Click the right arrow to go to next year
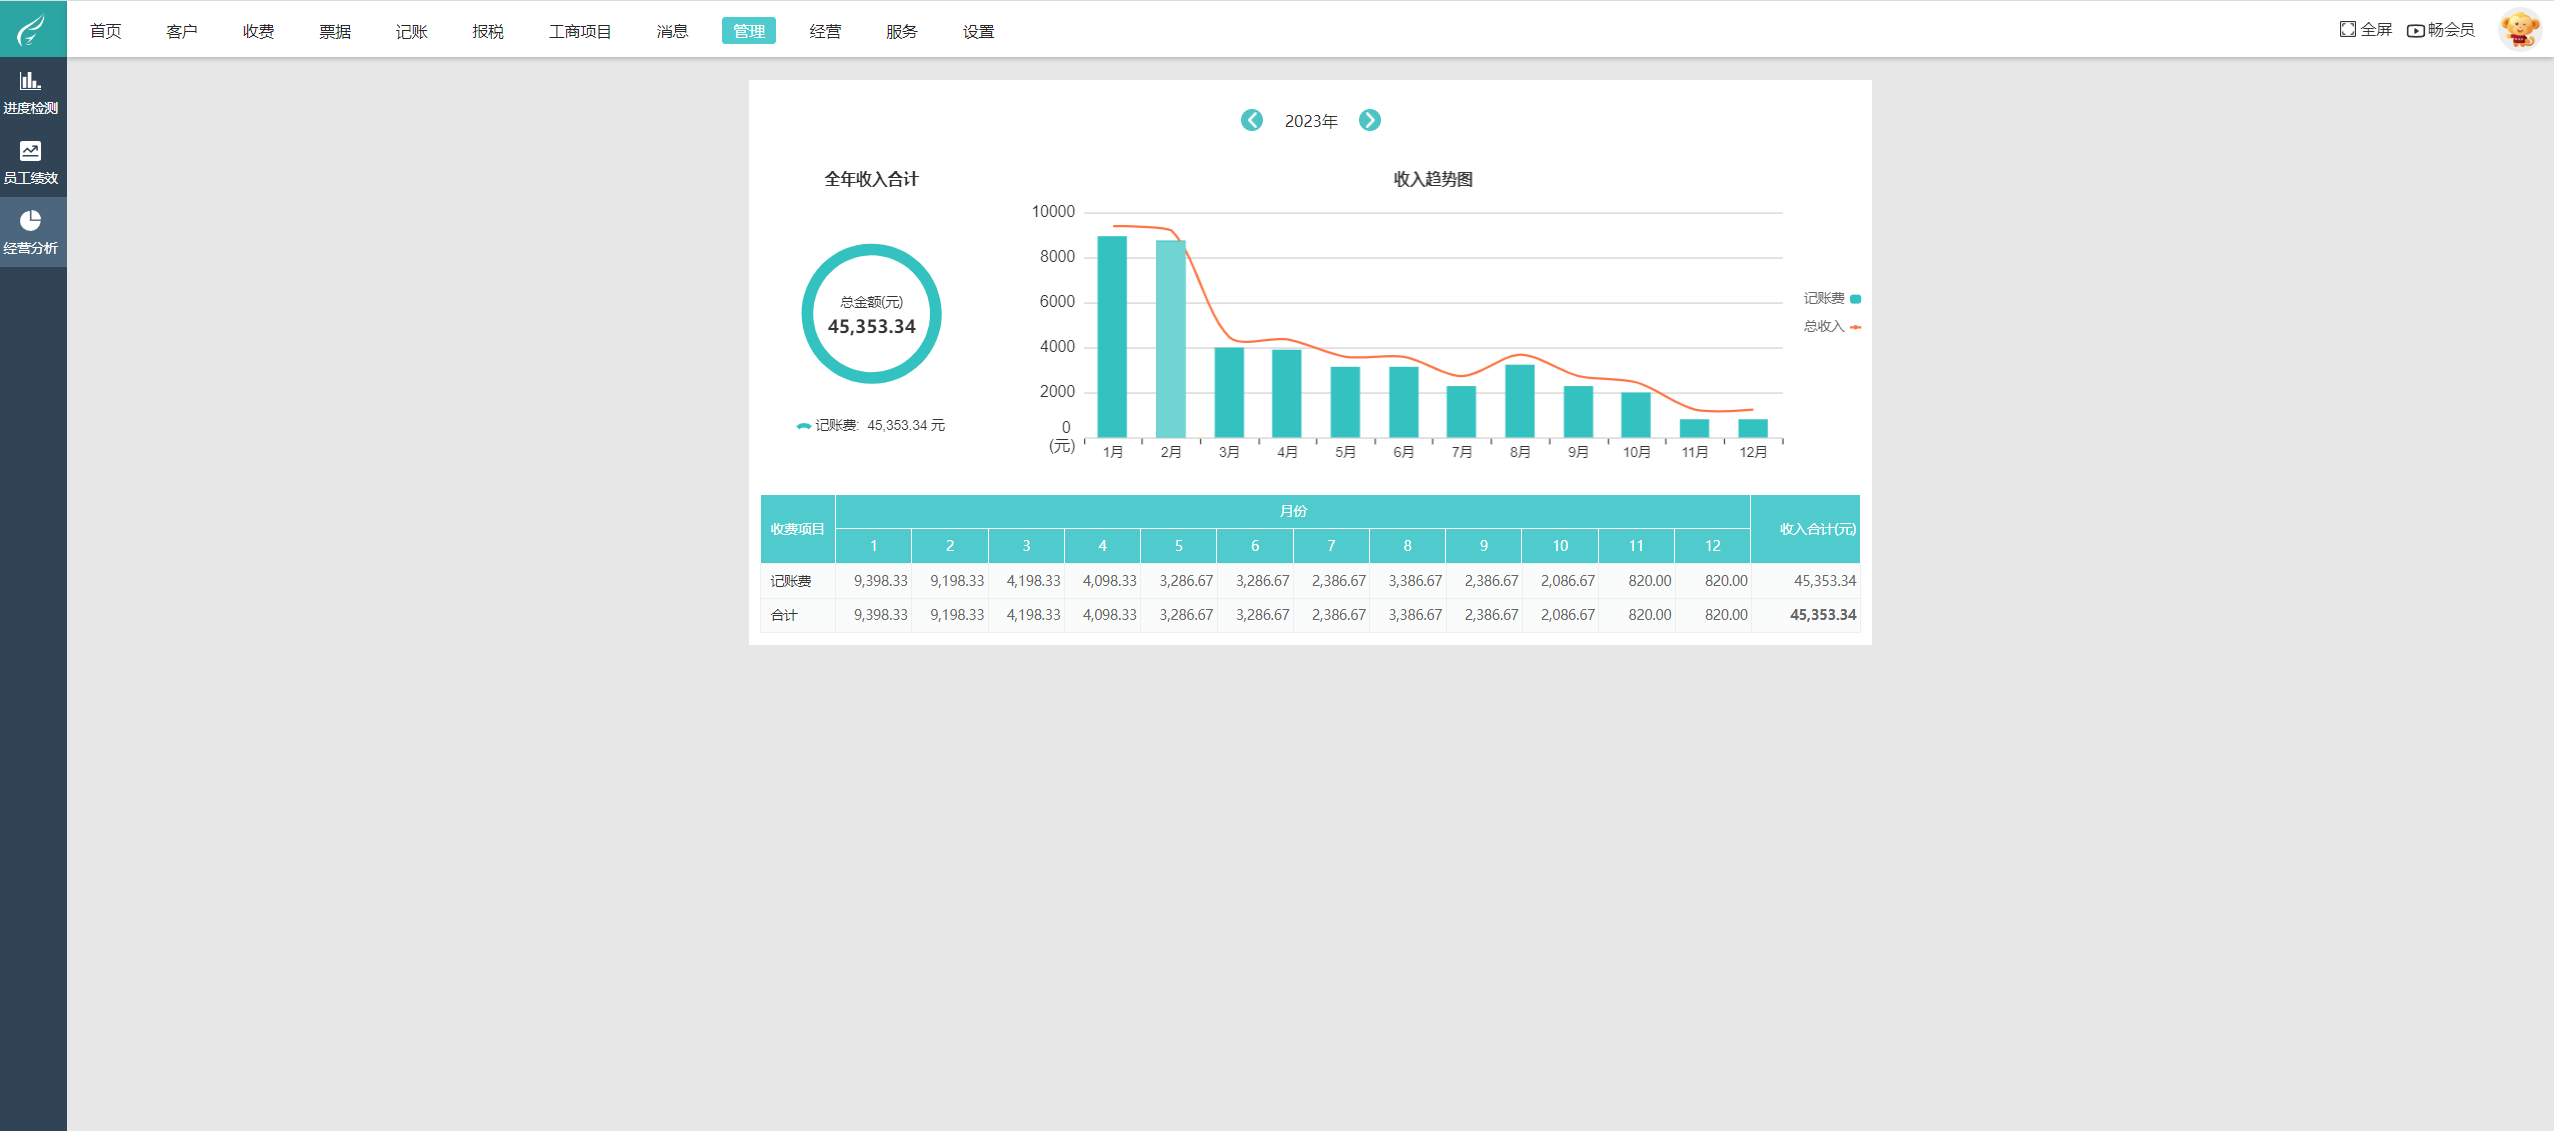 pos(1370,121)
